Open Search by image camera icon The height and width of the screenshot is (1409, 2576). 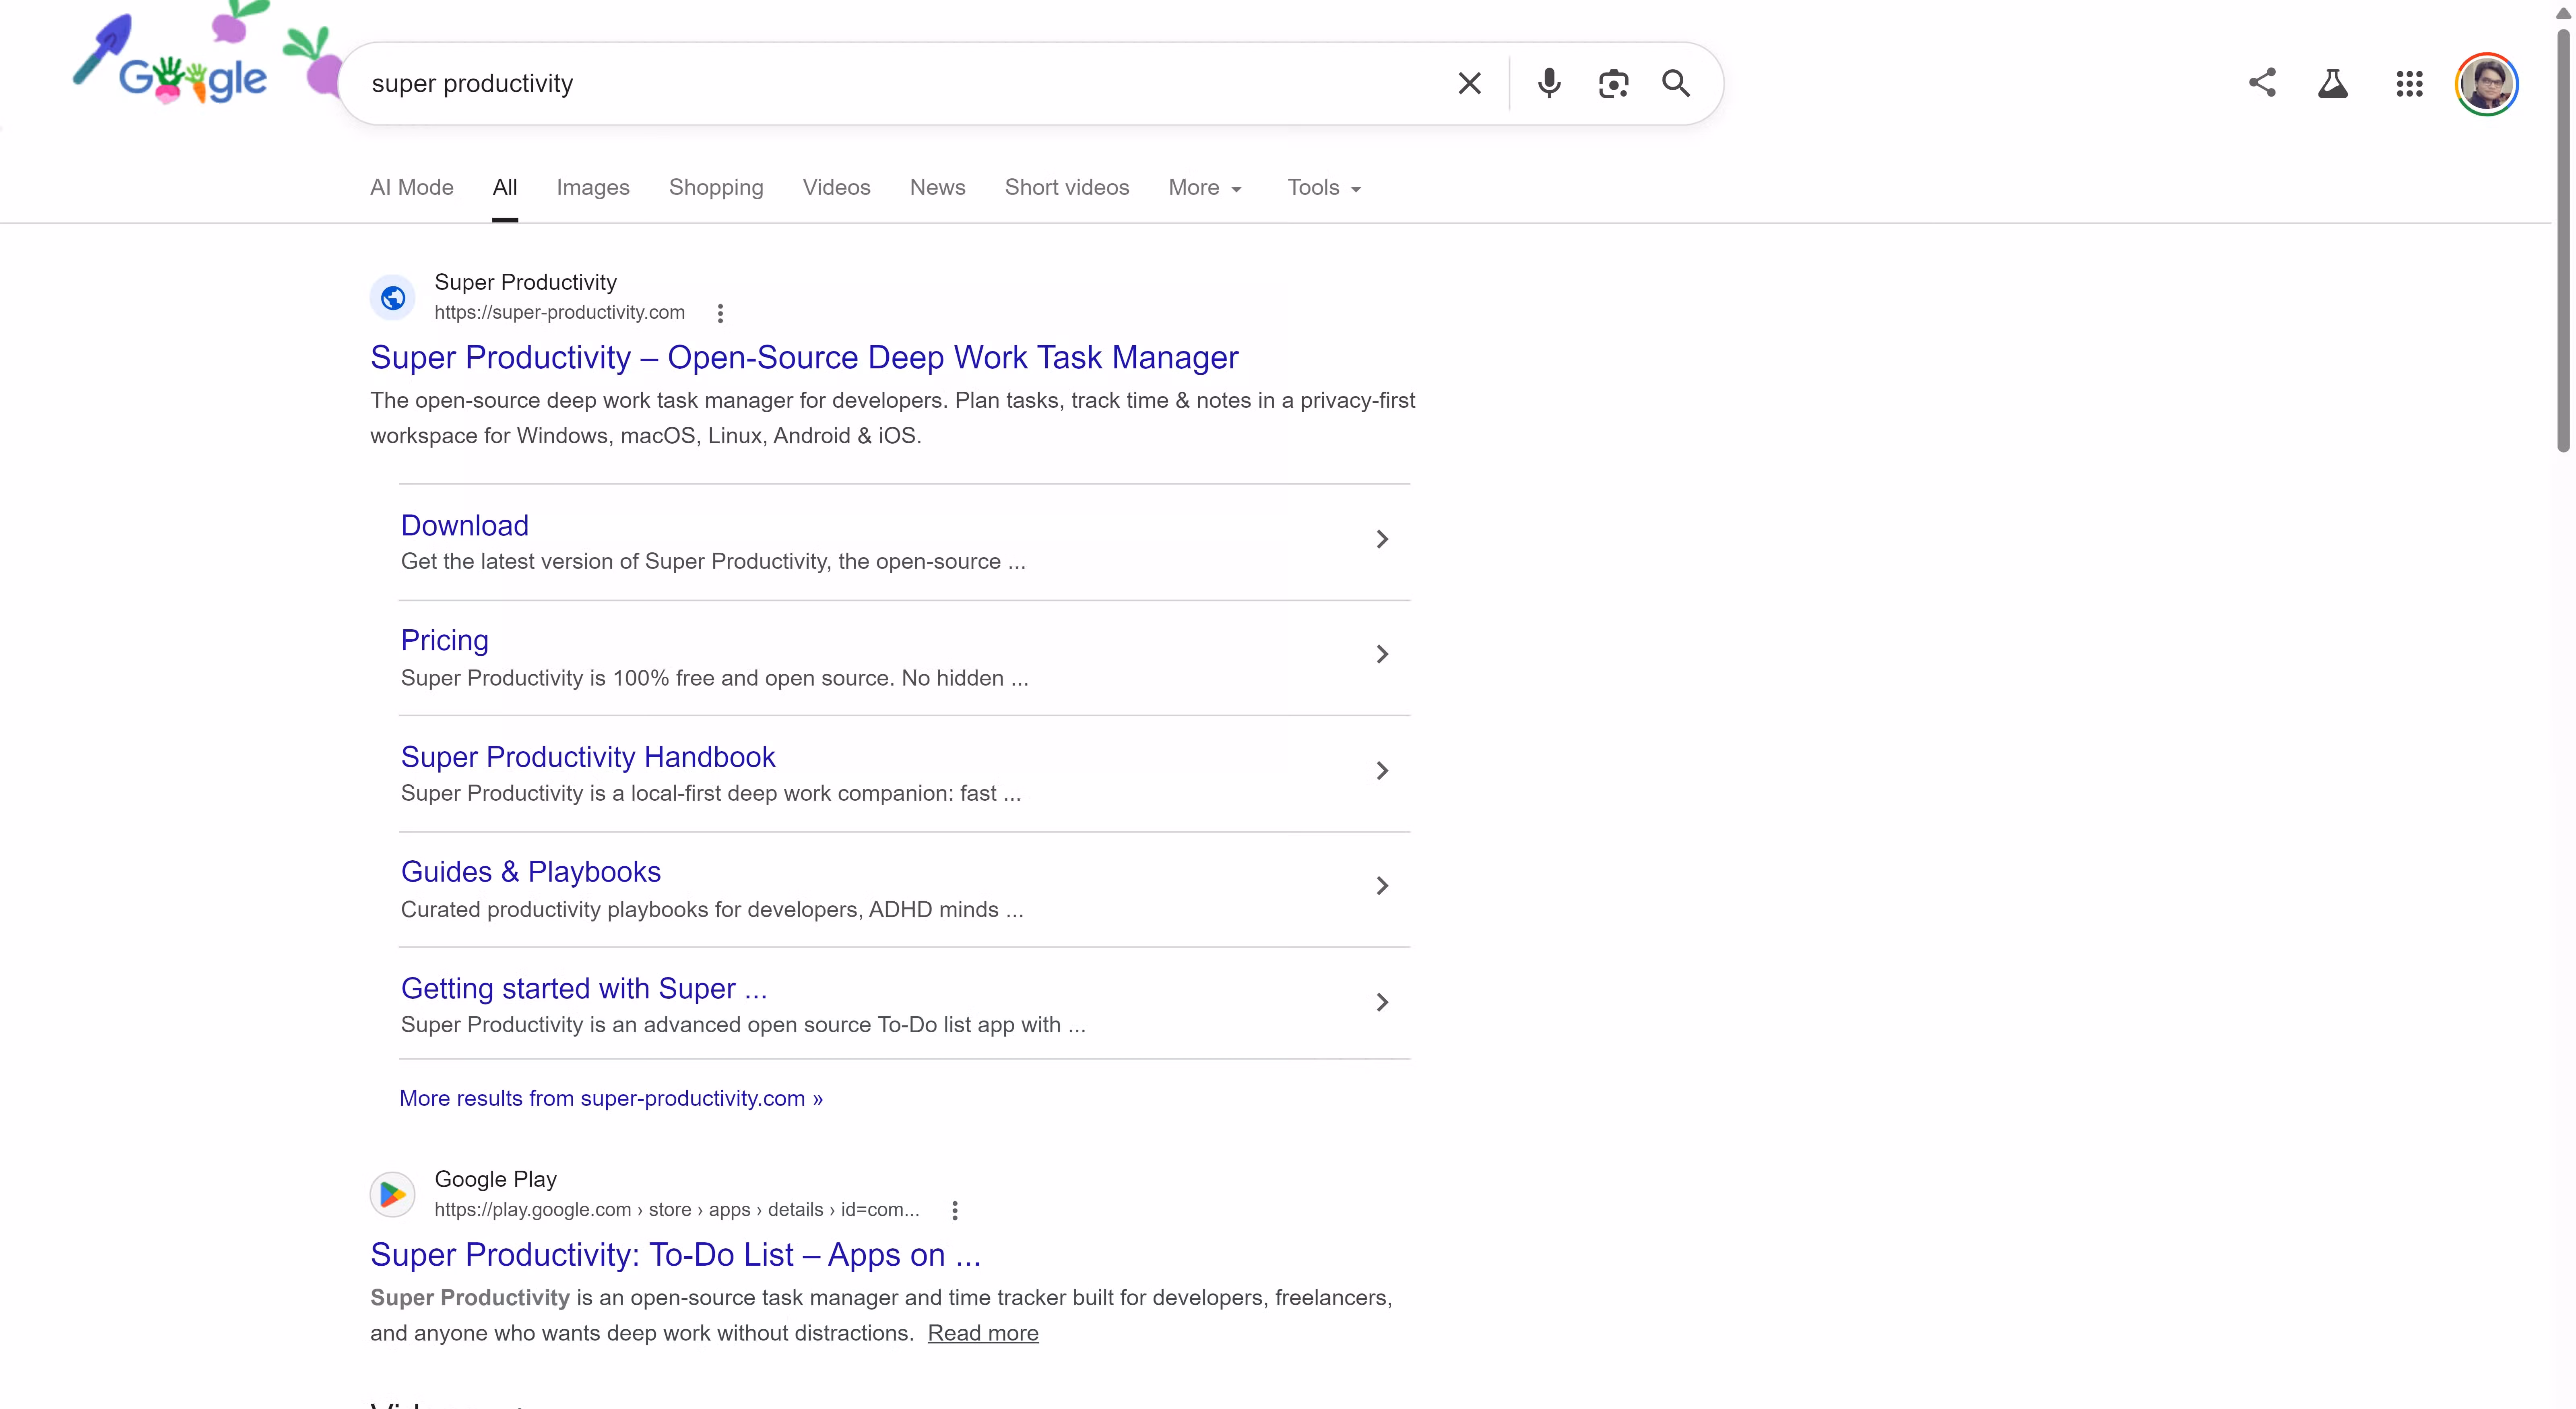tap(1613, 84)
